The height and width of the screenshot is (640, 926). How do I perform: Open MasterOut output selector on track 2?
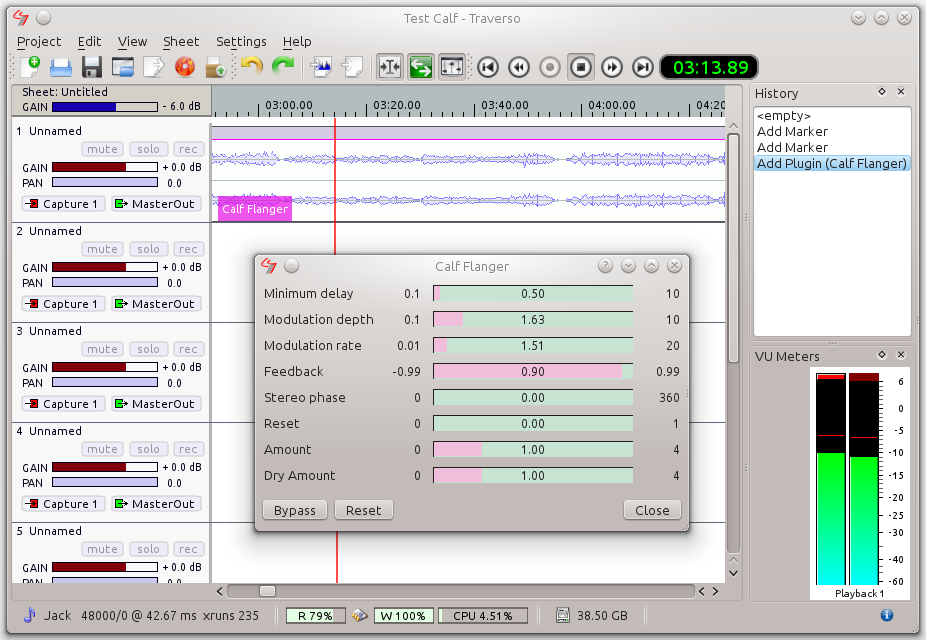pos(155,304)
